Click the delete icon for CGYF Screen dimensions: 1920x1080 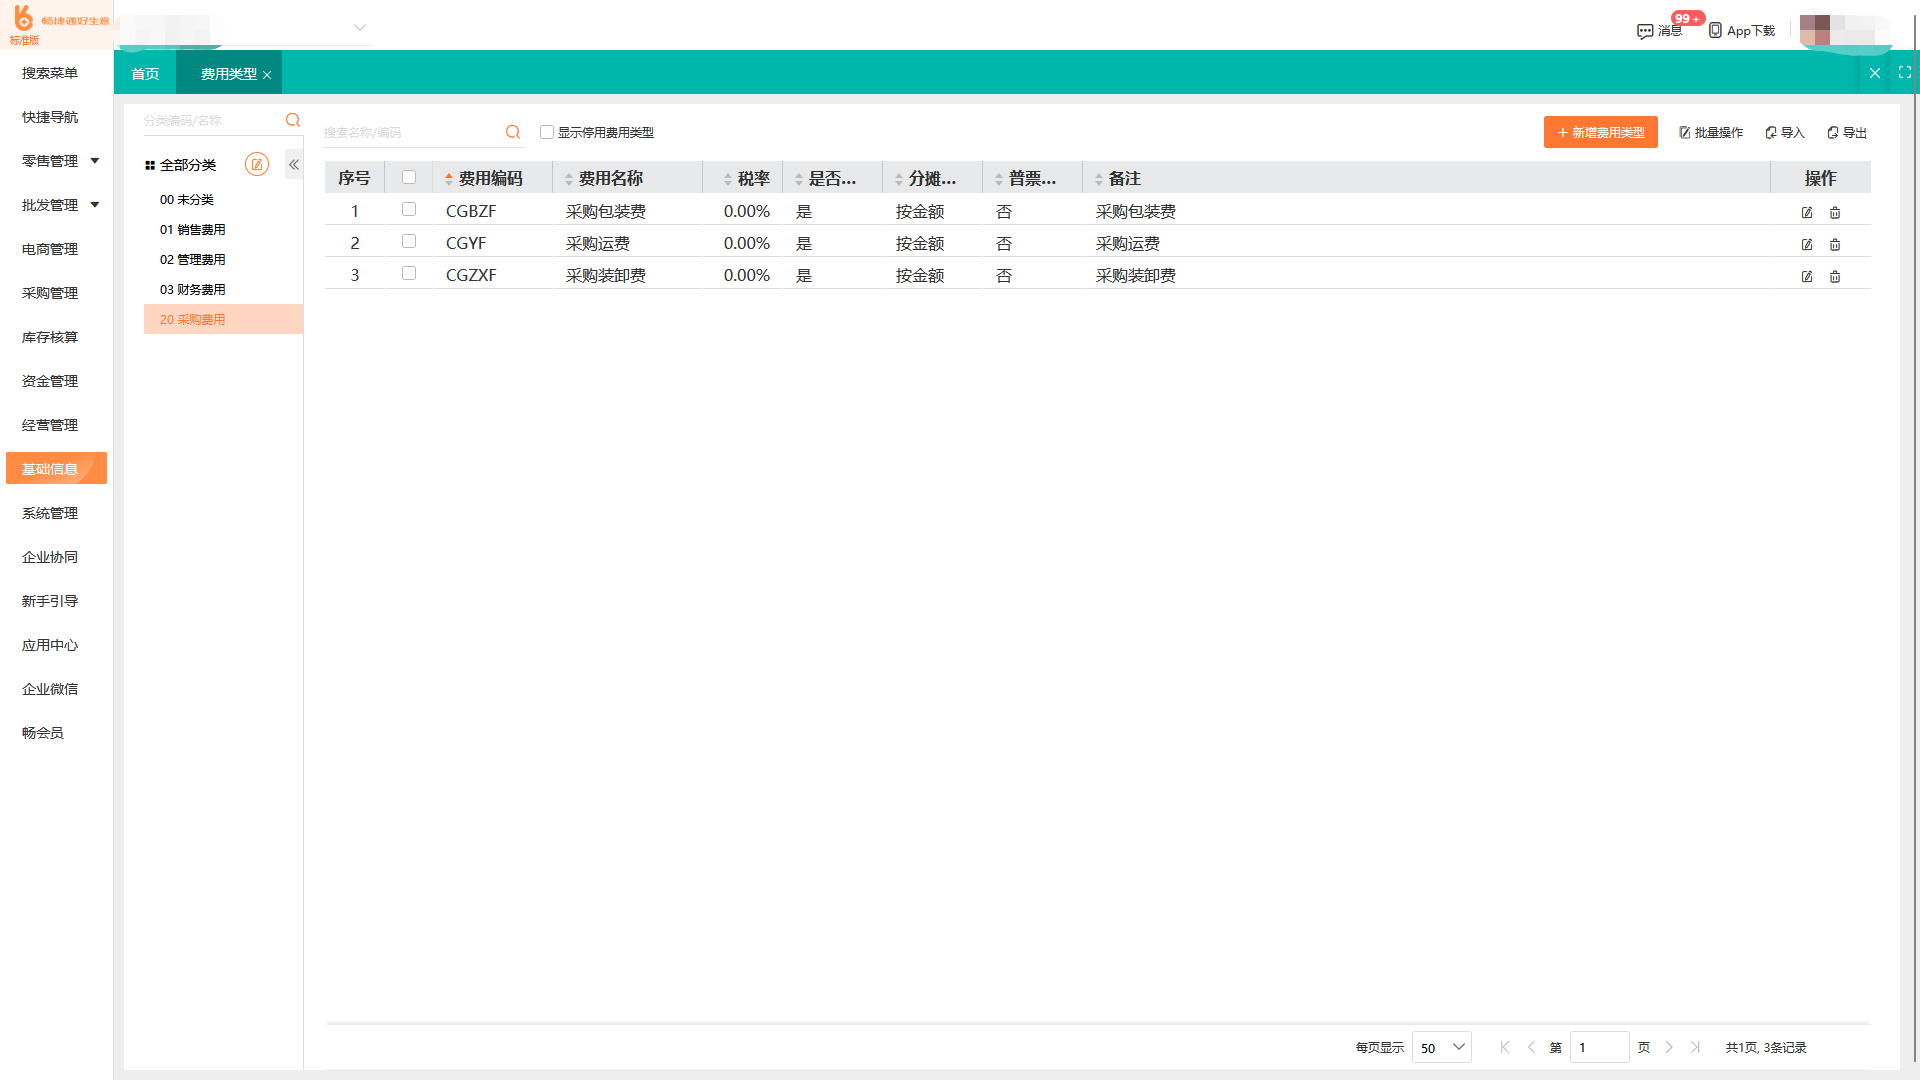(1836, 244)
